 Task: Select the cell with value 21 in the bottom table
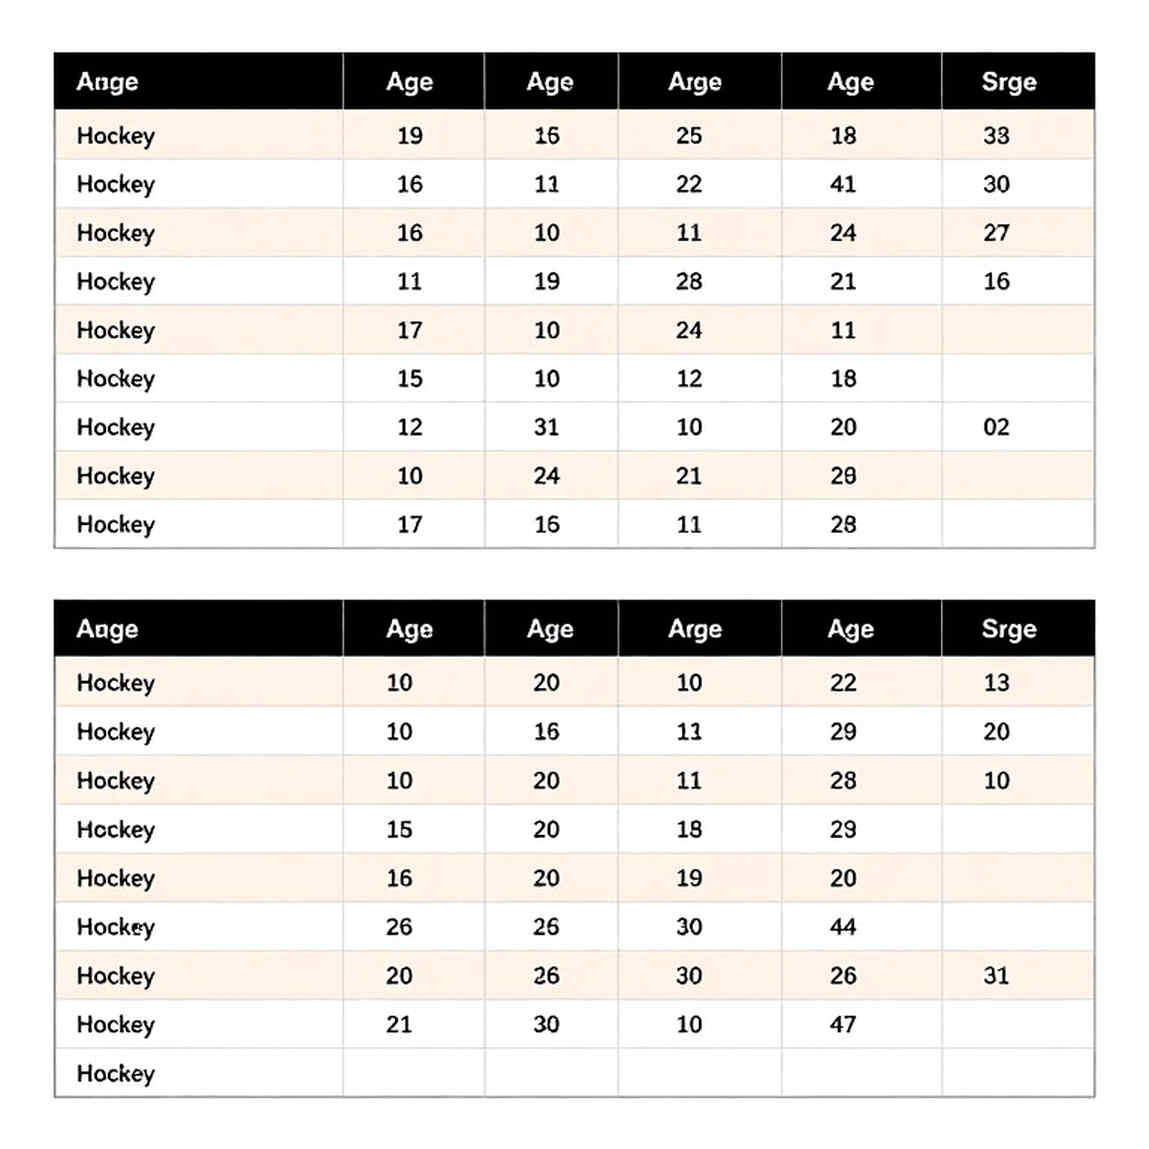click(413, 1024)
